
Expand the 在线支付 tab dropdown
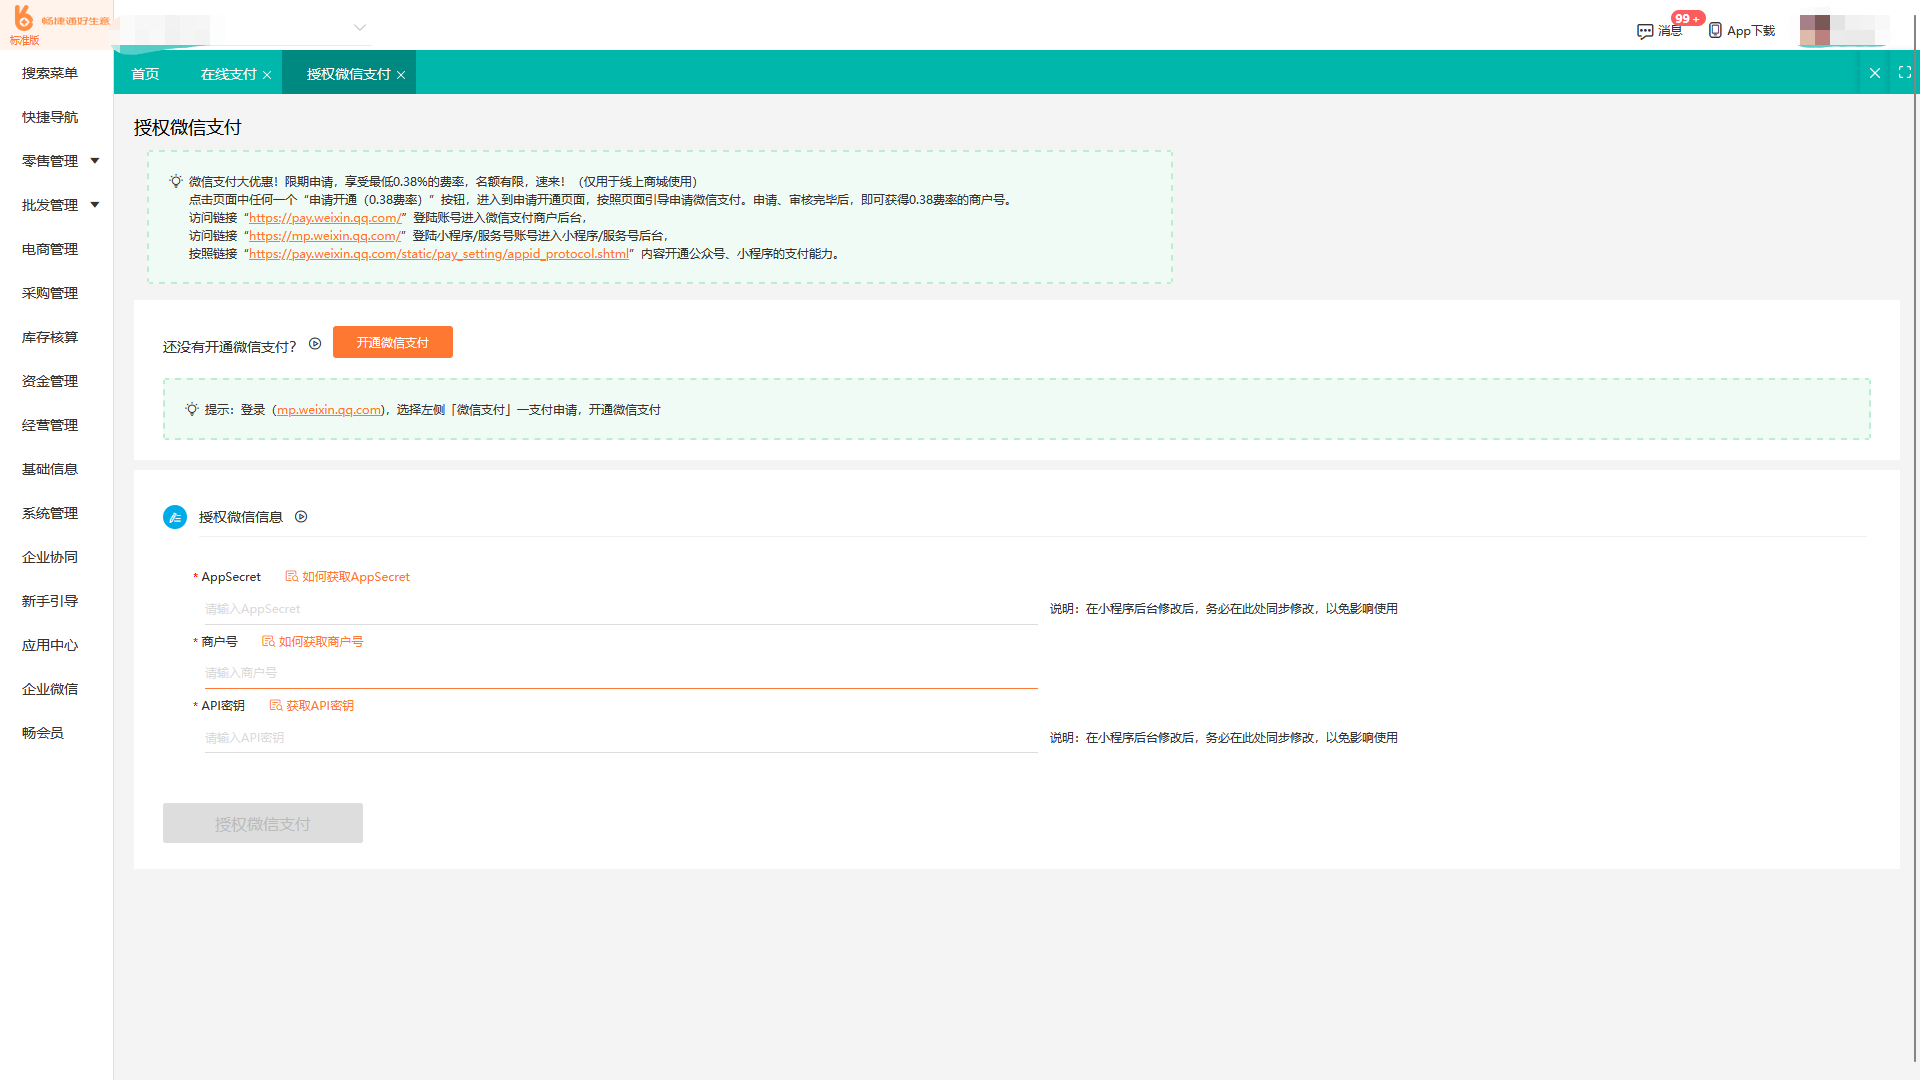coord(228,73)
